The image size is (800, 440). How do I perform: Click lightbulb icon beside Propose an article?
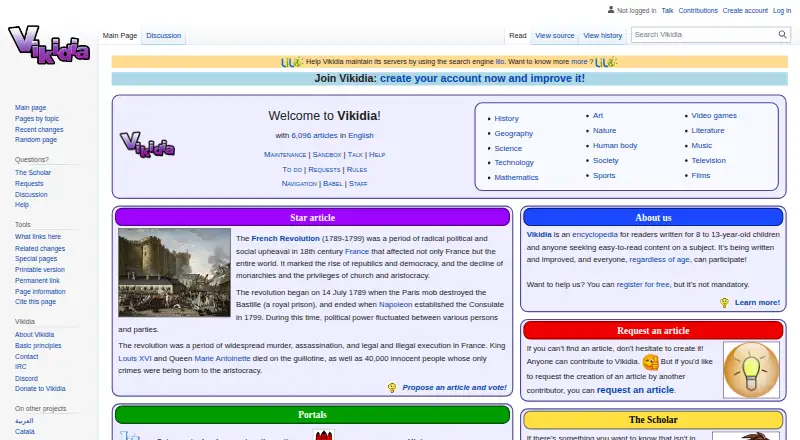pos(392,388)
